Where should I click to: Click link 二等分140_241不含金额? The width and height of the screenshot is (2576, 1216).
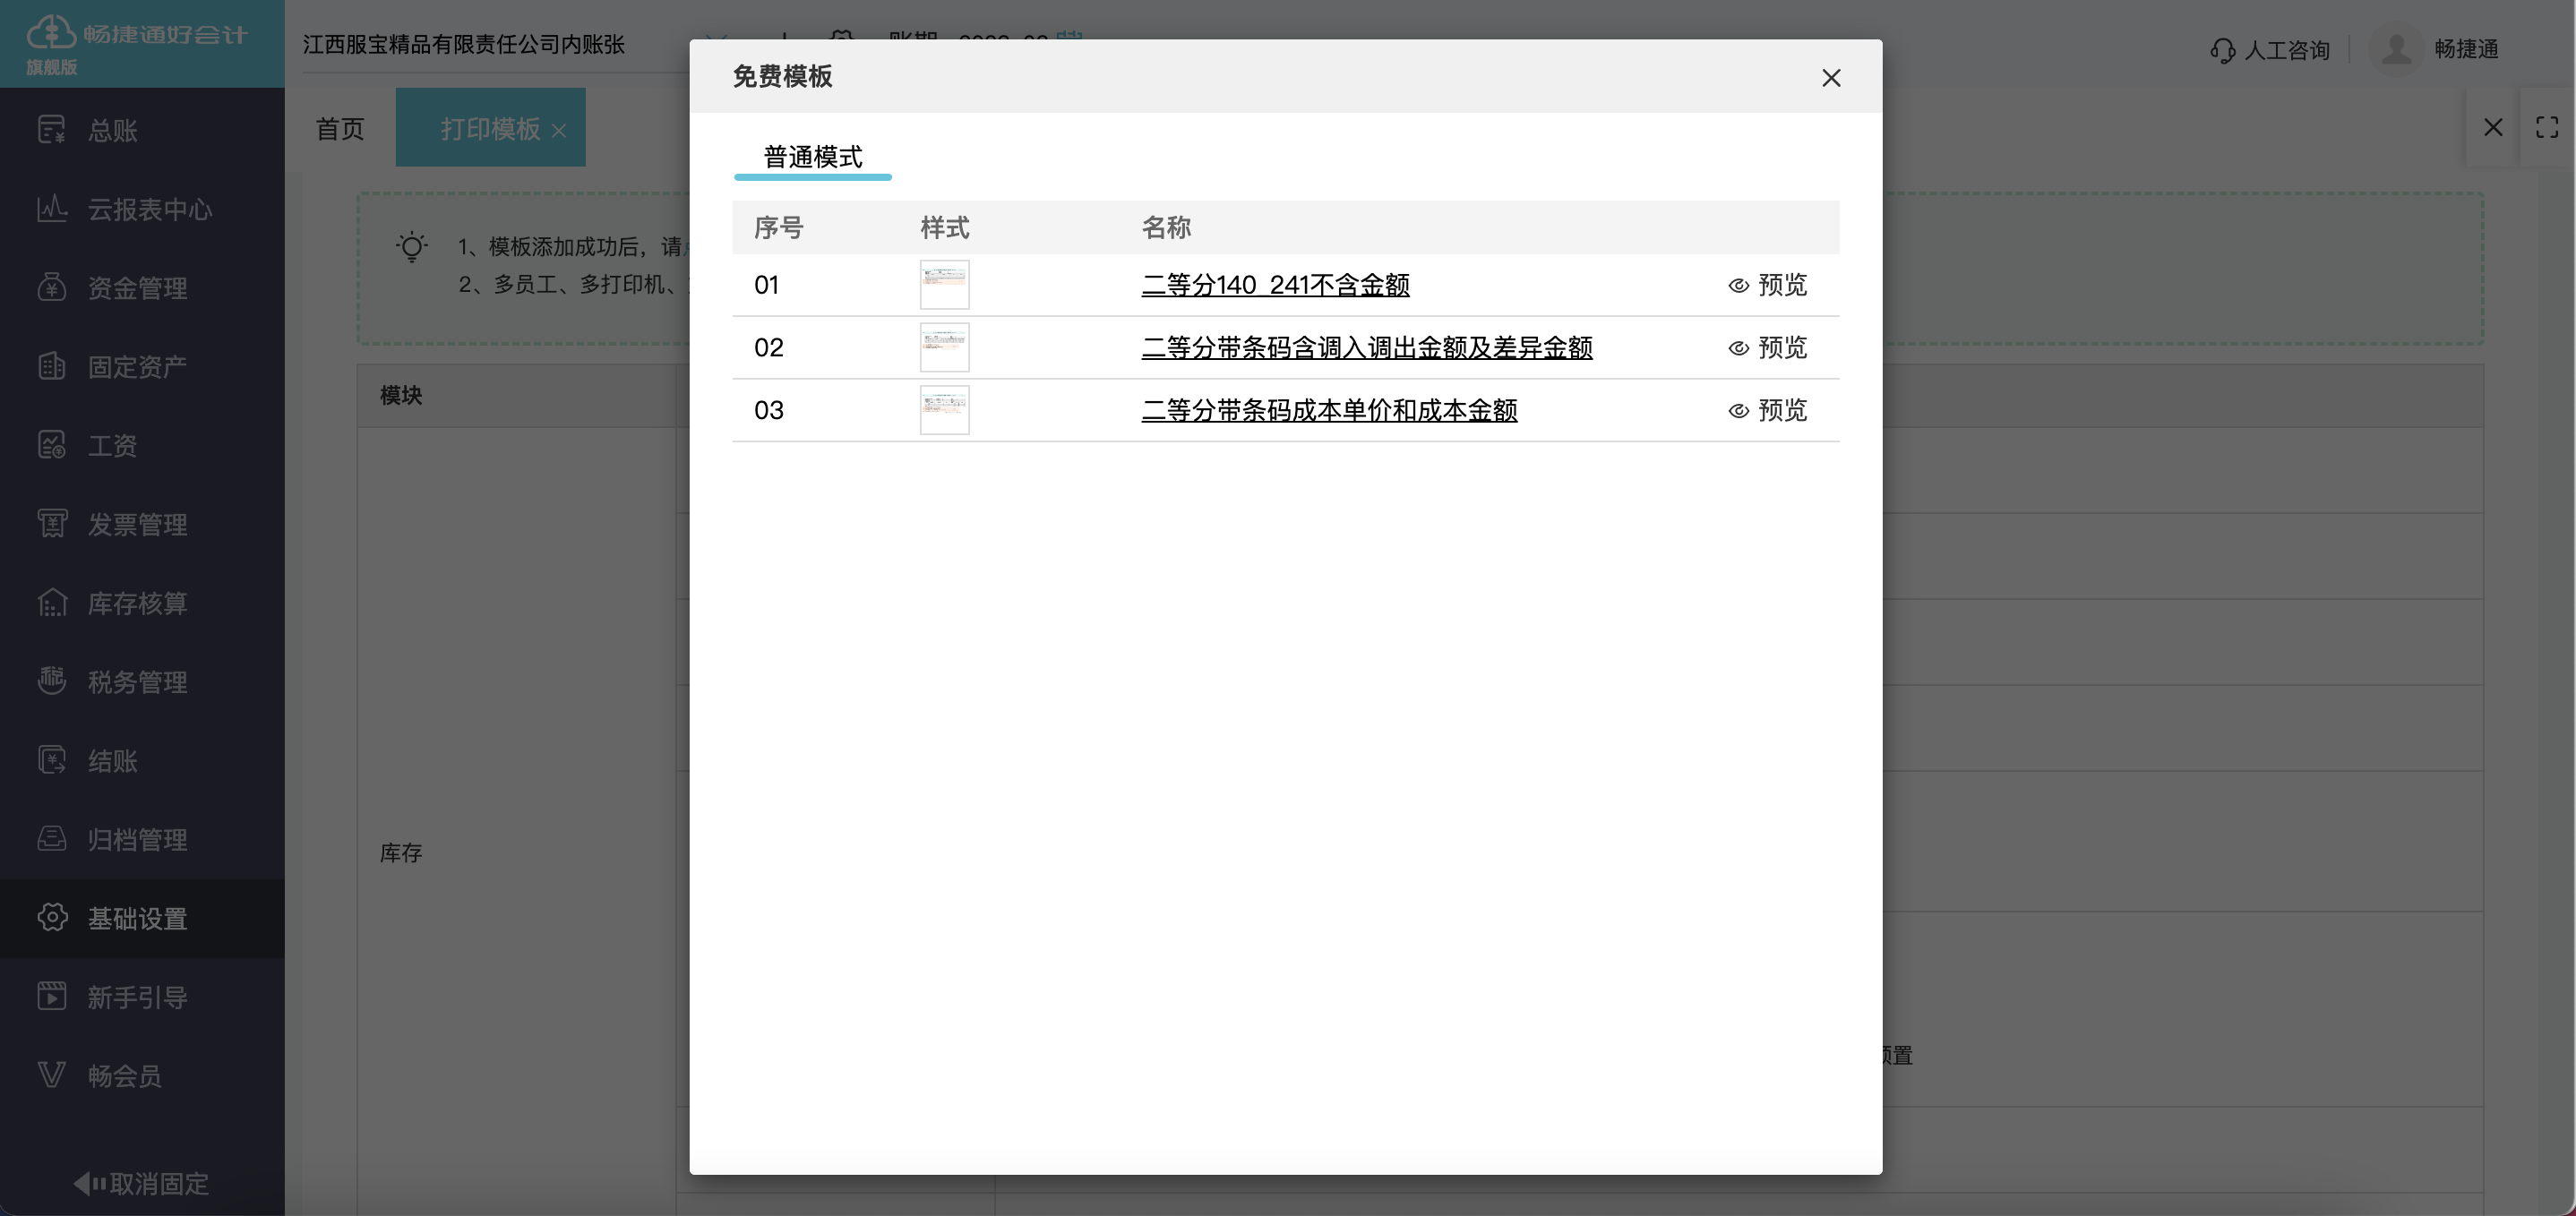[1276, 284]
